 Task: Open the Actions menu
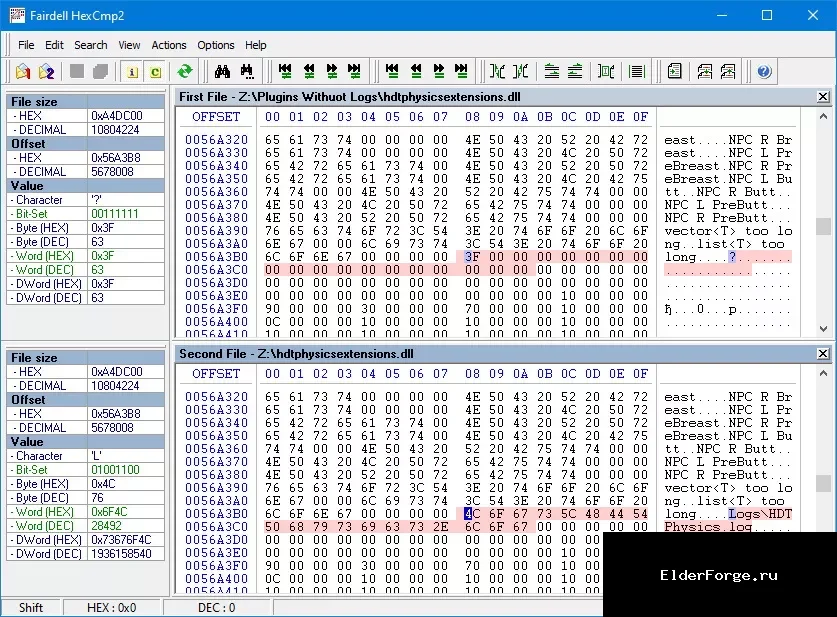[169, 45]
